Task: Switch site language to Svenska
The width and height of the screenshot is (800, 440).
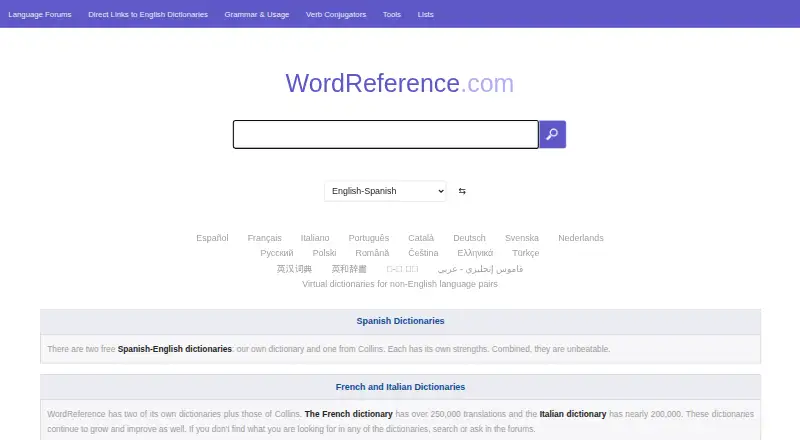Action: [x=521, y=238]
